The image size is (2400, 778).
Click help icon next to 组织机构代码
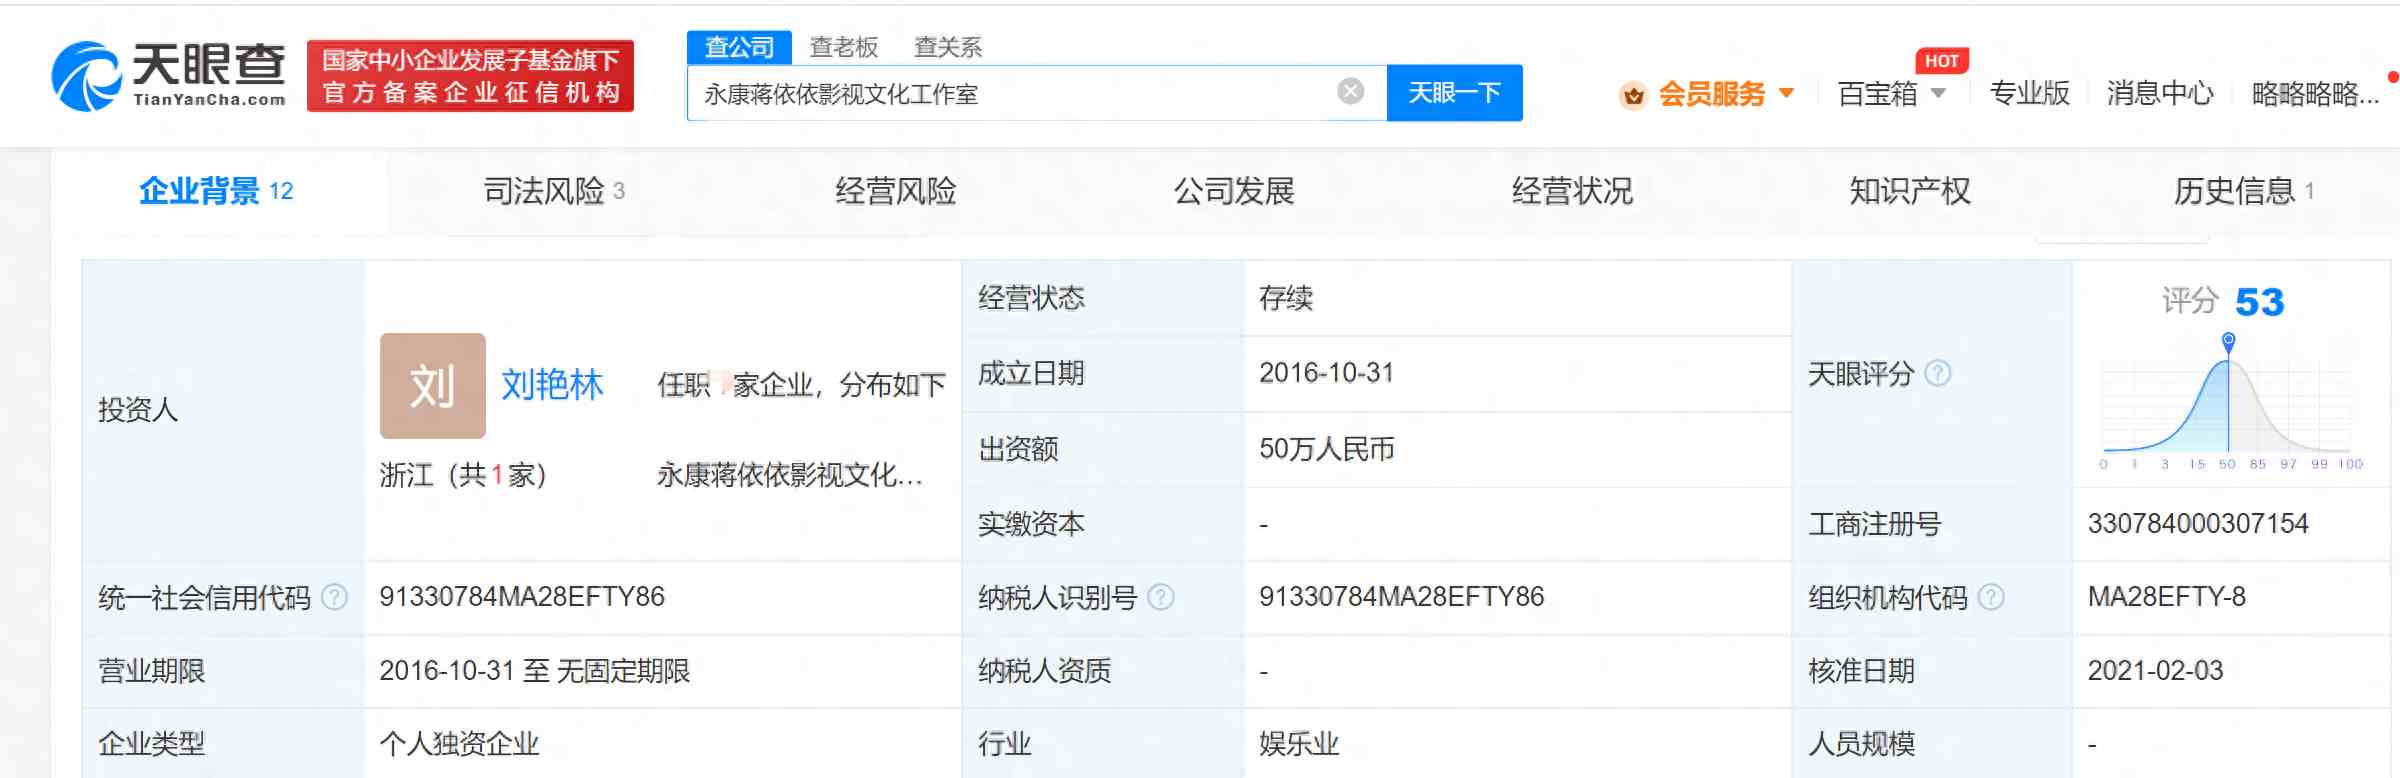(1991, 597)
